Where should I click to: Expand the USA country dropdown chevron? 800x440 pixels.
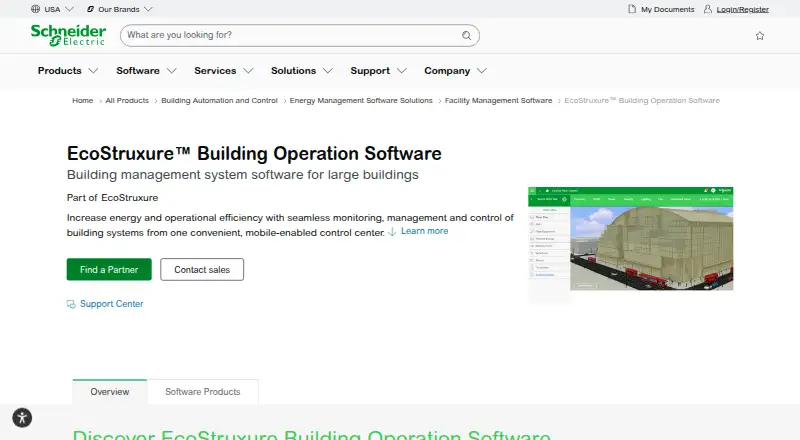click(69, 9)
